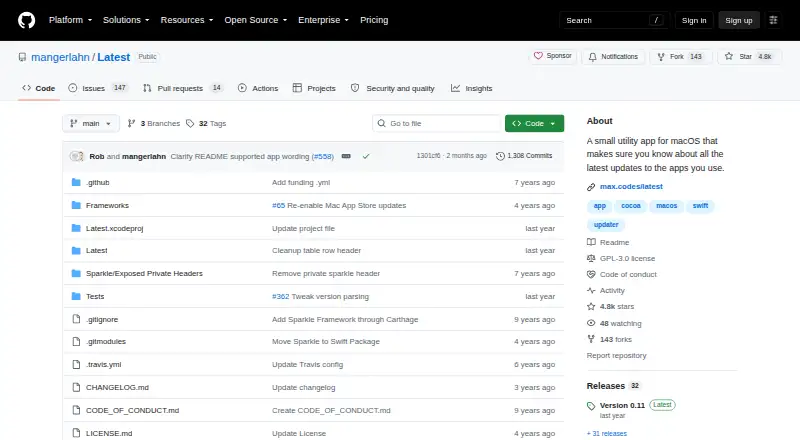Select the swift topic tag
The height and width of the screenshot is (440, 800).
click(x=700, y=206)
